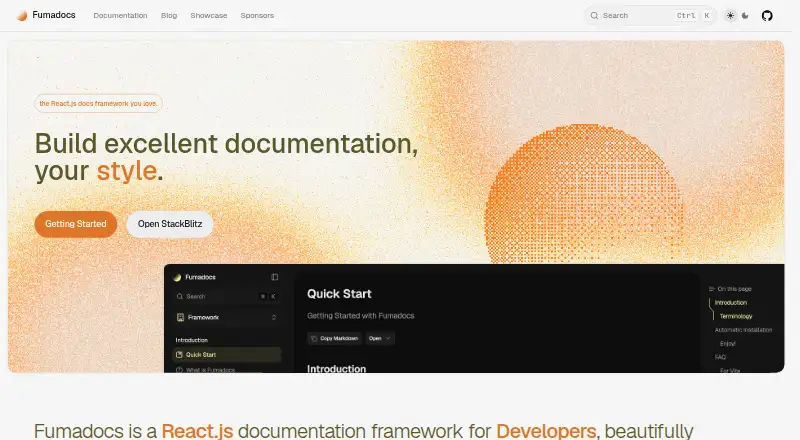800x440 pixels.
Task: Expand the Open dropdown in preview
Action: [380, 338]
